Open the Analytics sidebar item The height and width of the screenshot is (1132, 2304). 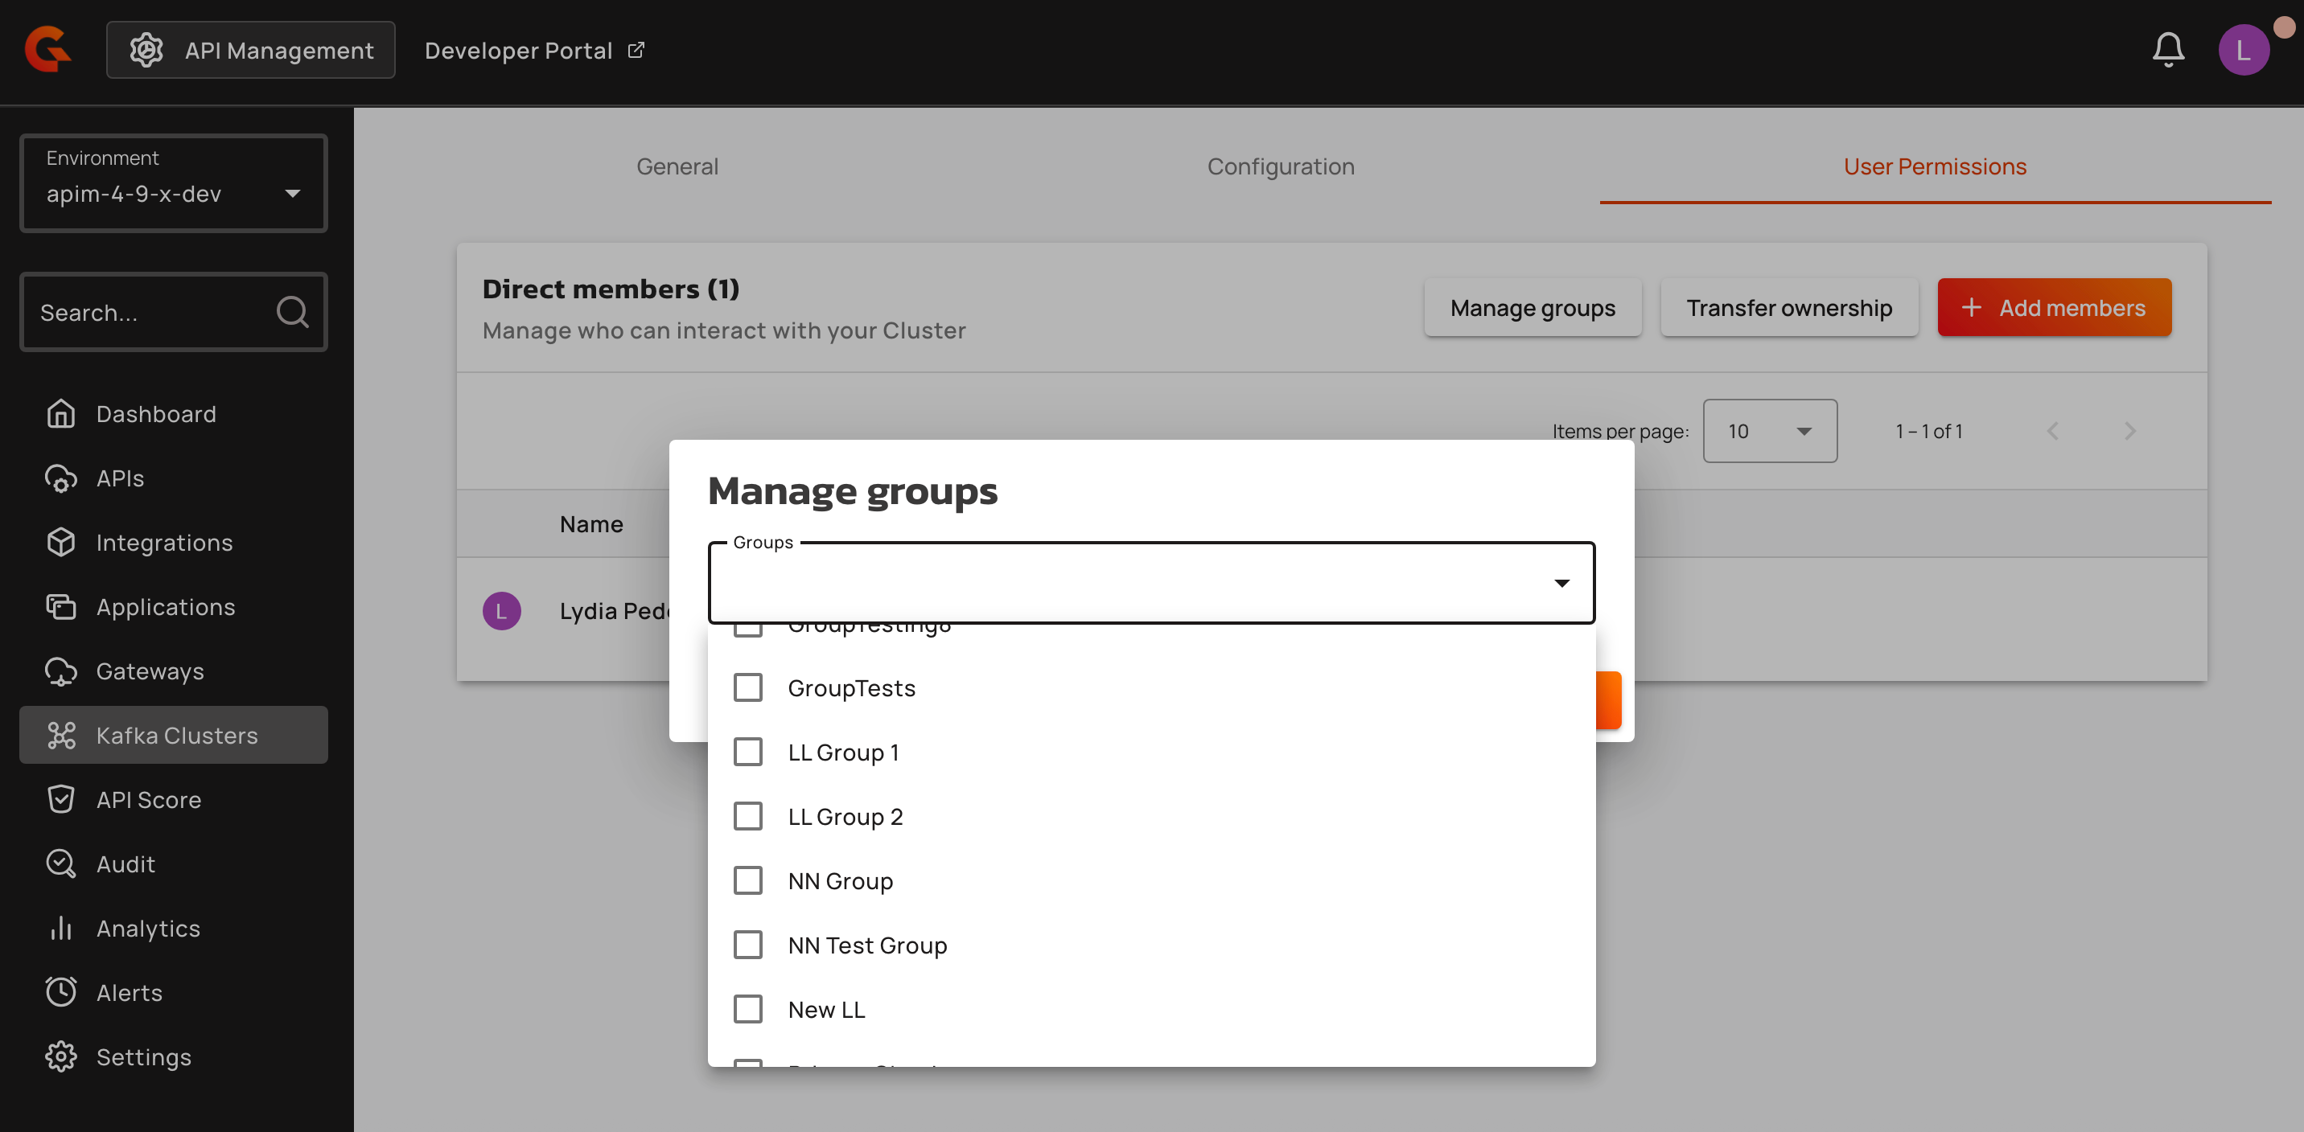[x=148, y=928]
